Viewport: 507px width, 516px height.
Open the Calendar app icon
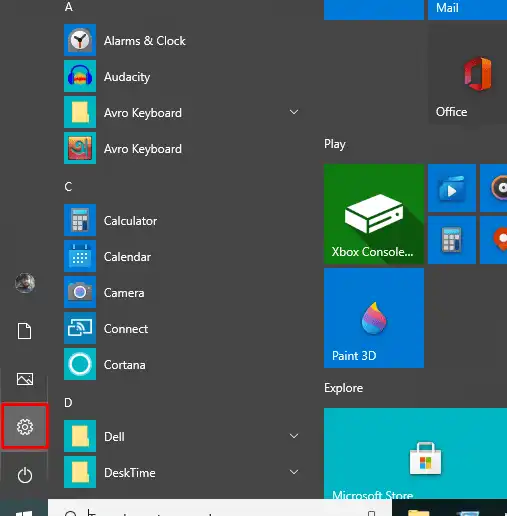(x=80, y=256)
